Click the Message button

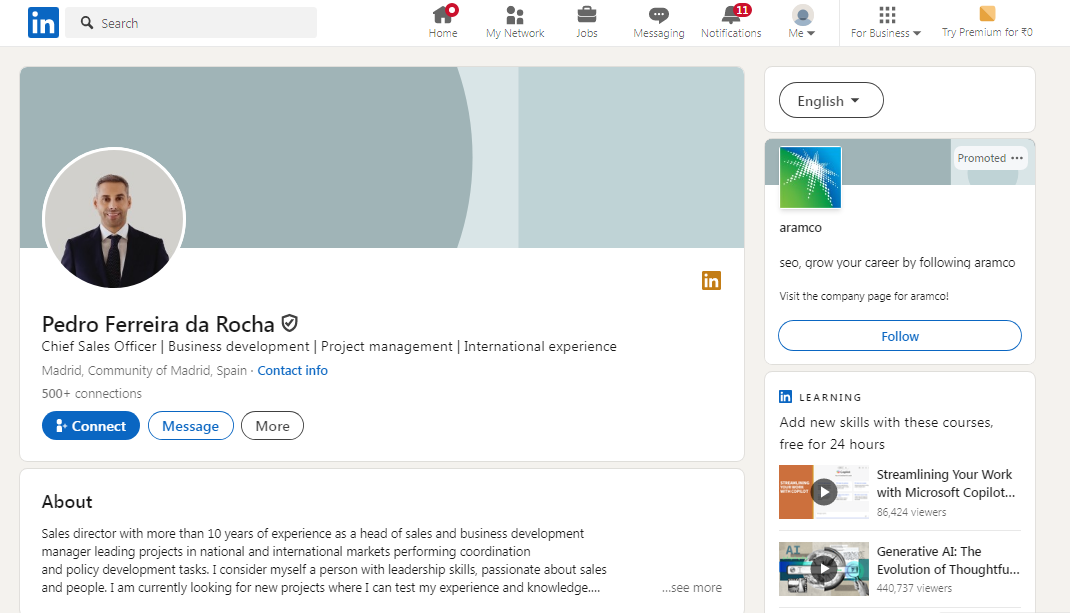190,425
